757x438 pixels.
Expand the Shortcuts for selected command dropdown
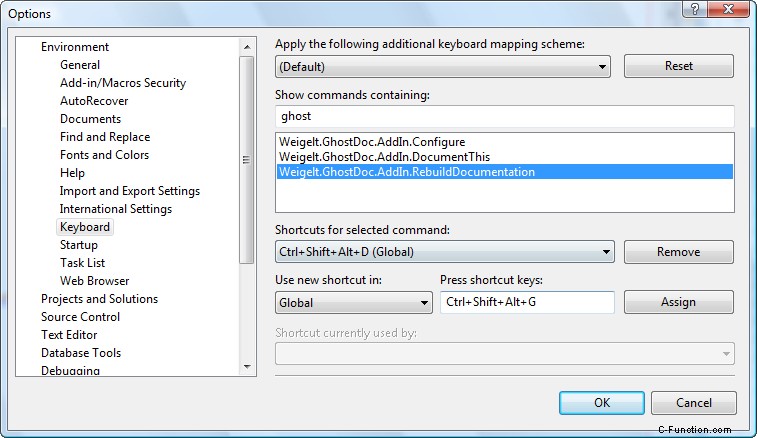click(x=444, y=252)
